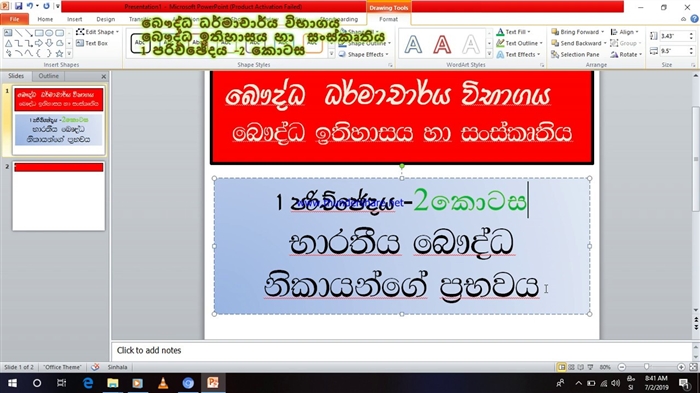
Task: Open the Align dropdown
Action: 624,32
